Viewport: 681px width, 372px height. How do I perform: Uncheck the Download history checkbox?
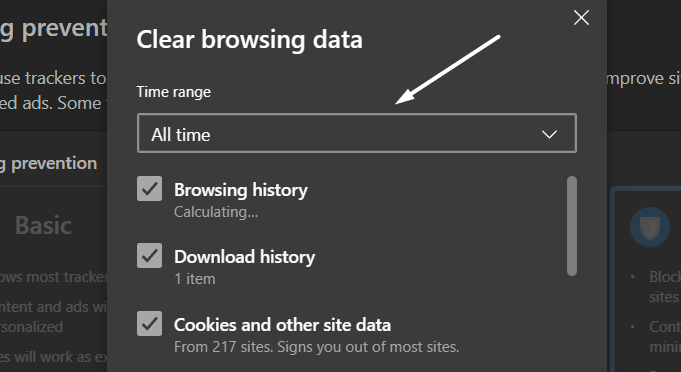pos(149,255)
